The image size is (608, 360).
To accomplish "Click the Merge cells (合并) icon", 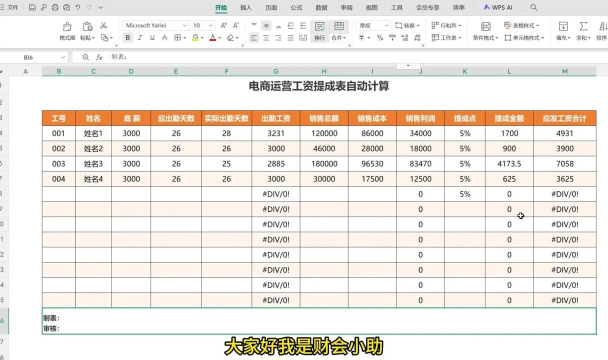I will pyautogui.click(x=339, y=26).
